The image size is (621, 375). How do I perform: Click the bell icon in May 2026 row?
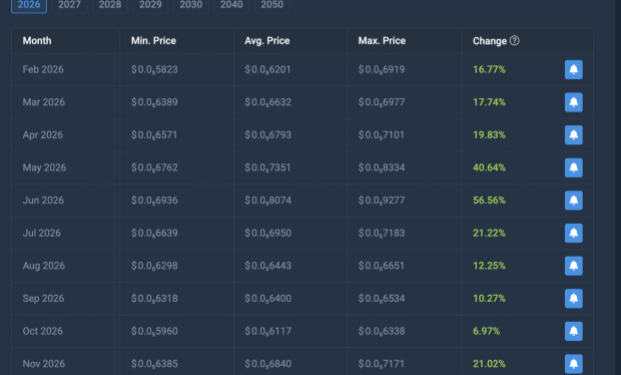point(573,168)
